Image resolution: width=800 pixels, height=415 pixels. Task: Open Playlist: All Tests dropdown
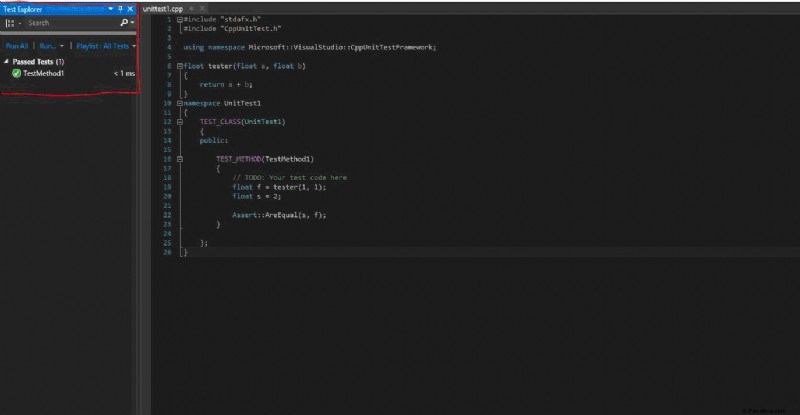tap(104, 46)
